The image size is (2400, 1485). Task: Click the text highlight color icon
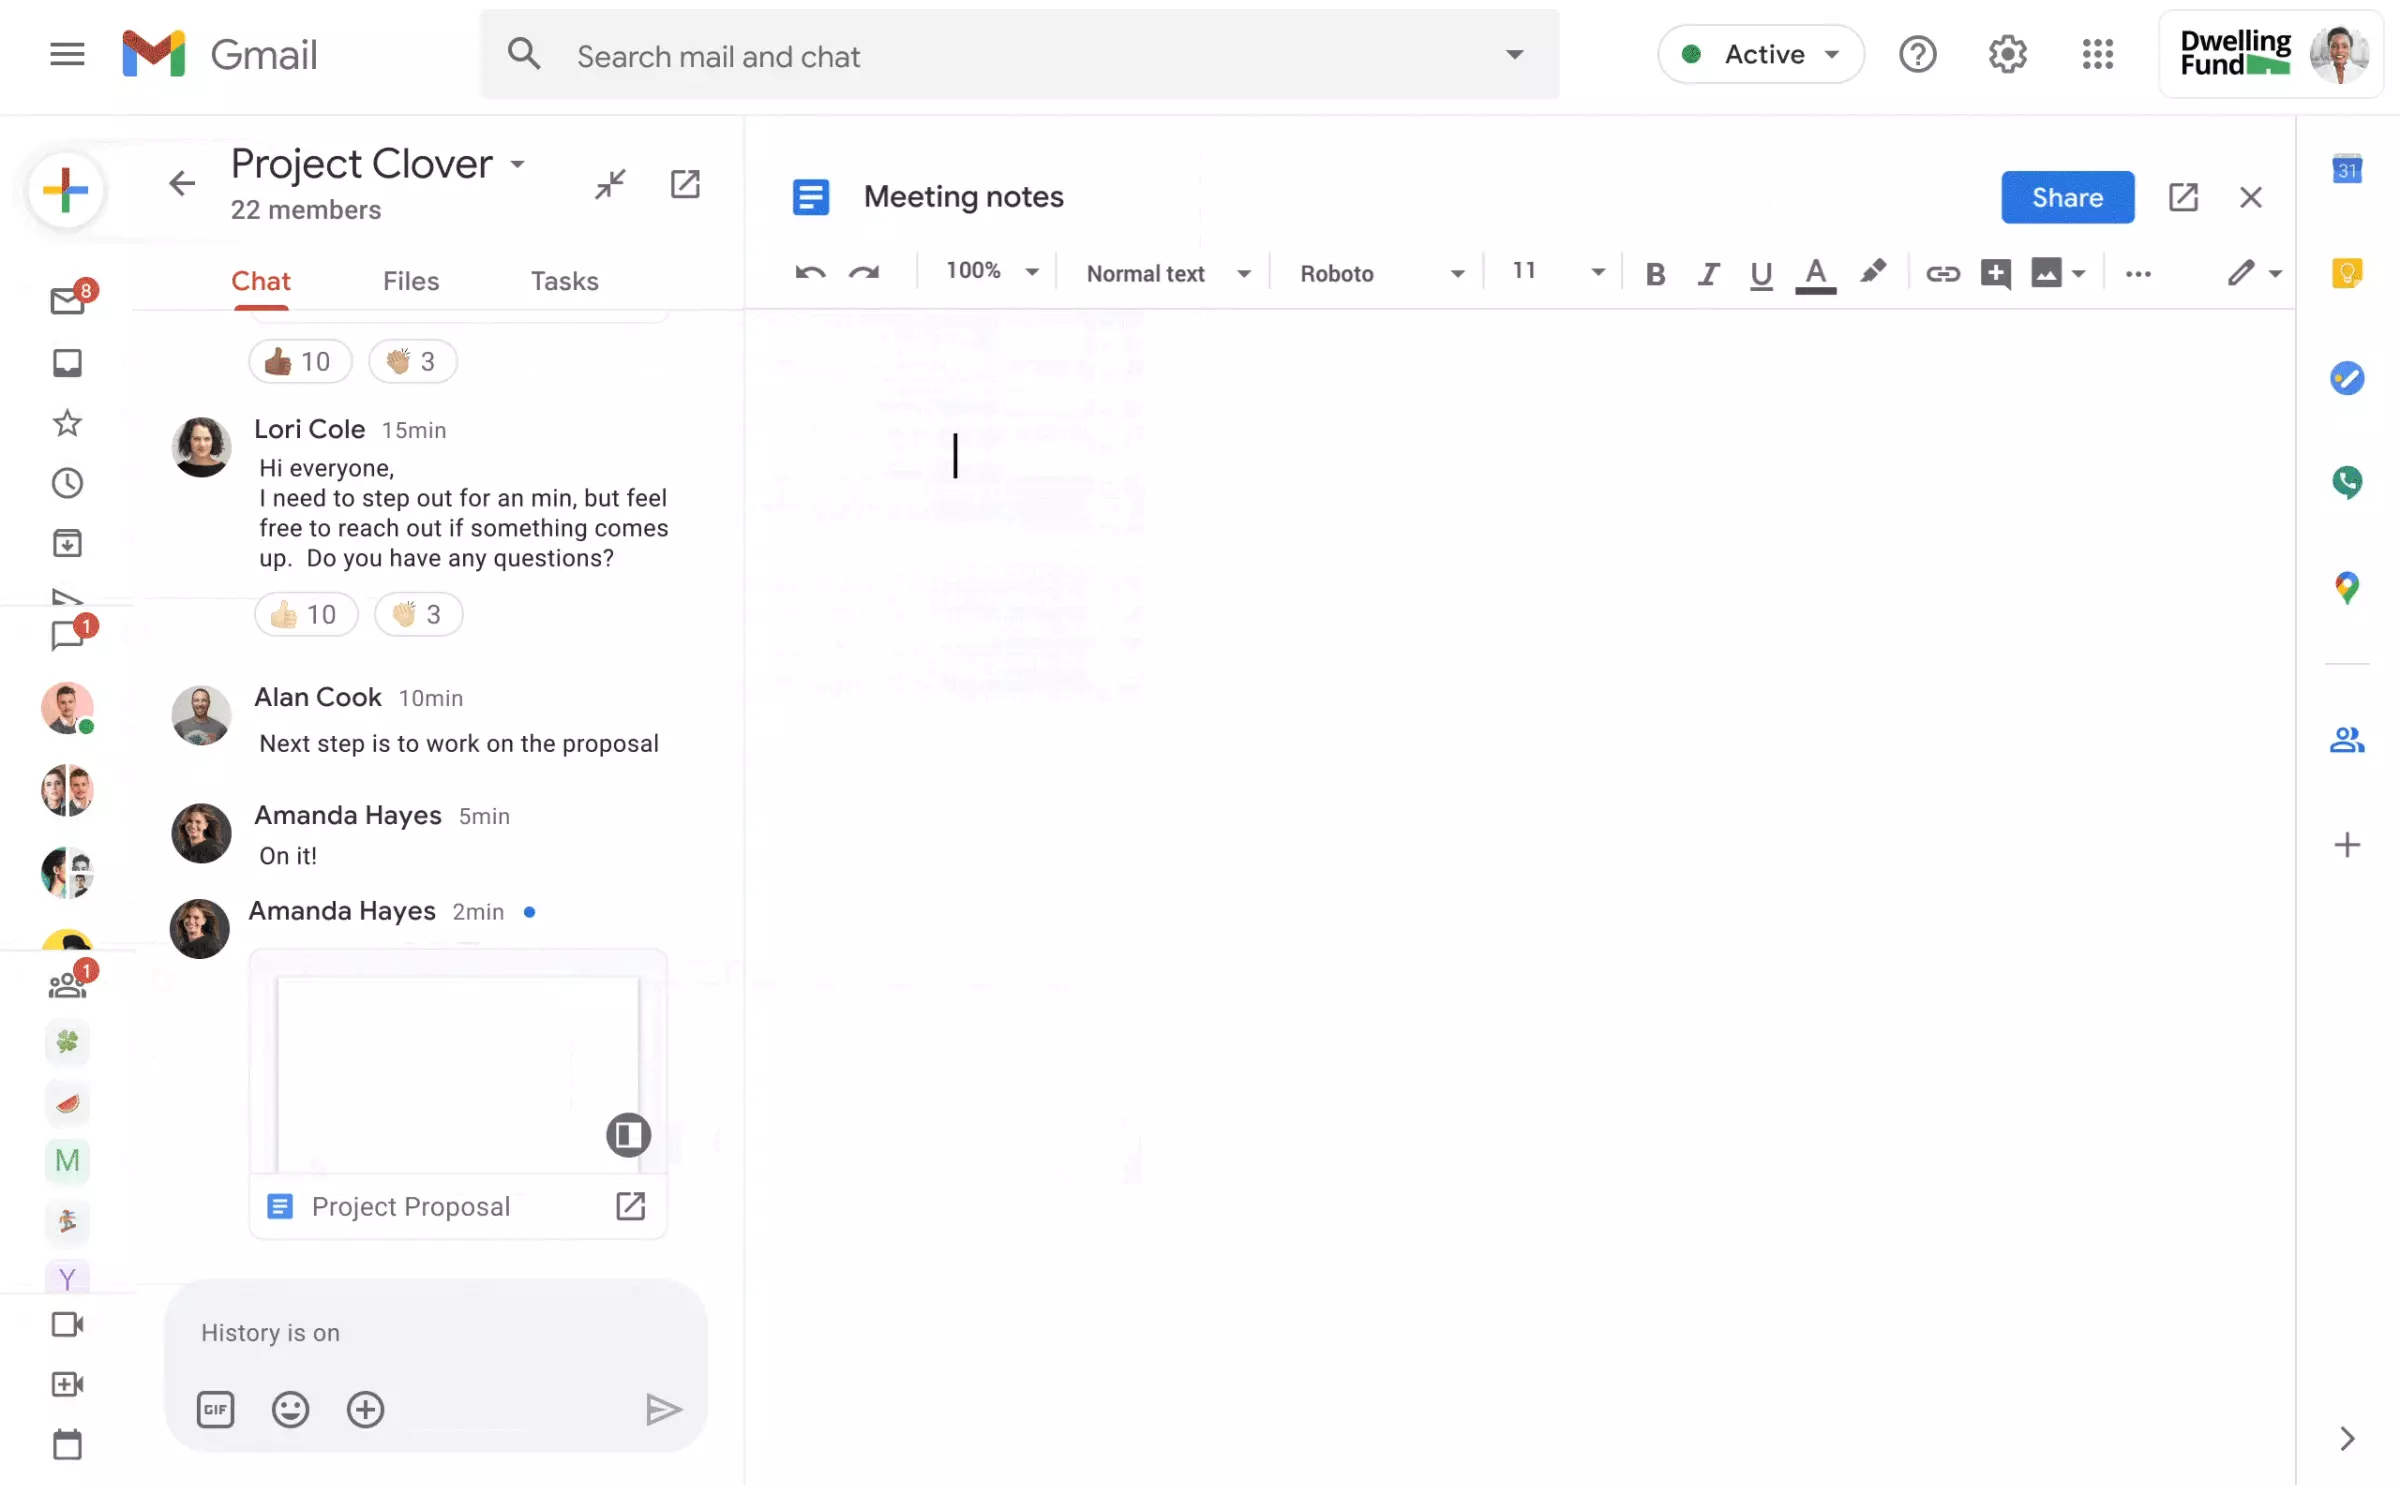pos(1872,271)
